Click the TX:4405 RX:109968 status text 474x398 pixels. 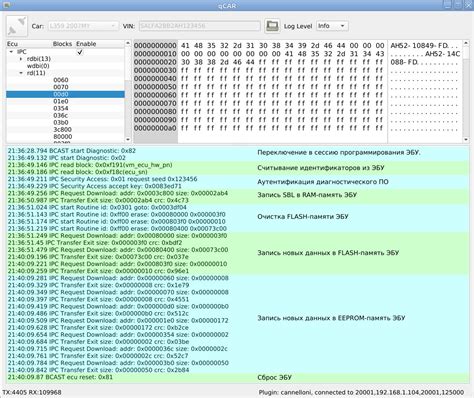click(32, 392)
